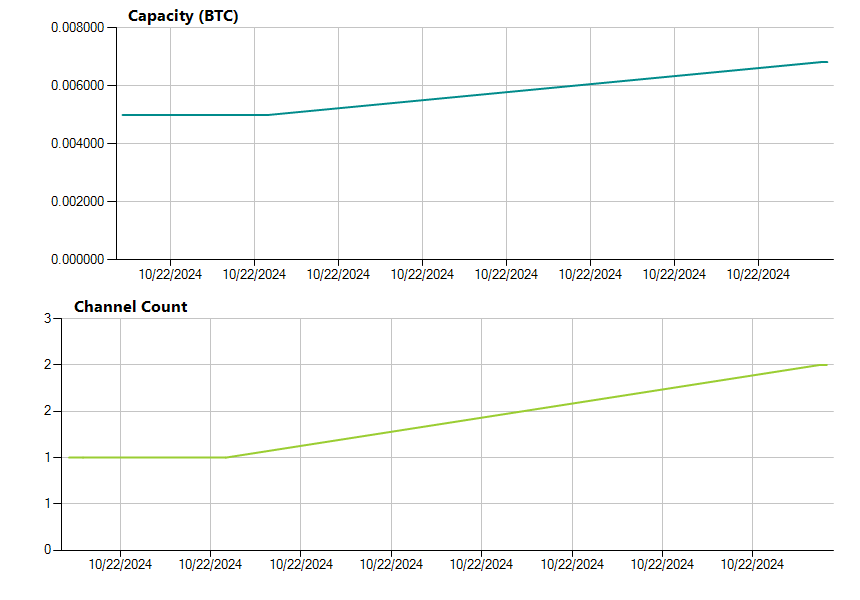Click the 0.004000 y-axis label
This screenshot has width=860, height=600.
tap(77, 144)
